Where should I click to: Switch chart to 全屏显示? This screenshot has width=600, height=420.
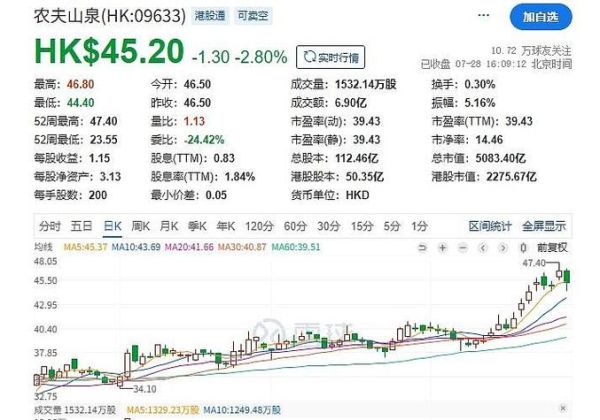pos(544,226)
